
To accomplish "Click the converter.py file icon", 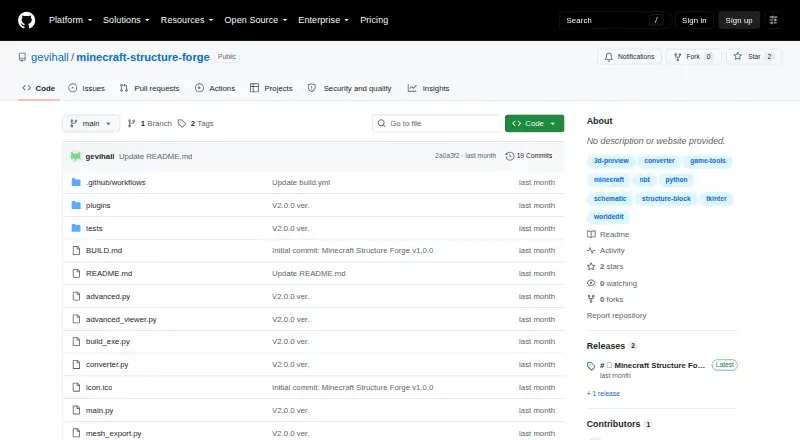I will point(76,364).
